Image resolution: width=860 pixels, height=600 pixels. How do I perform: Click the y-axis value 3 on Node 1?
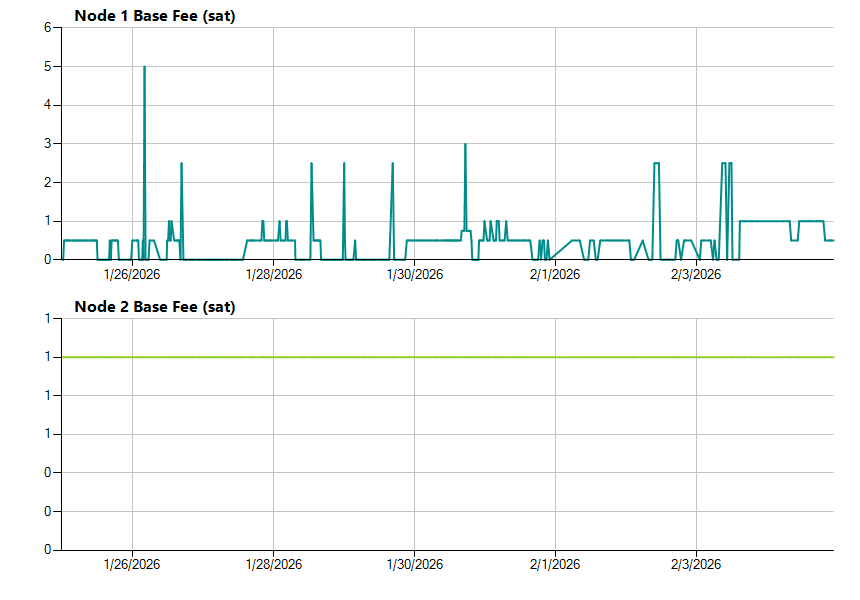point(47,144)
